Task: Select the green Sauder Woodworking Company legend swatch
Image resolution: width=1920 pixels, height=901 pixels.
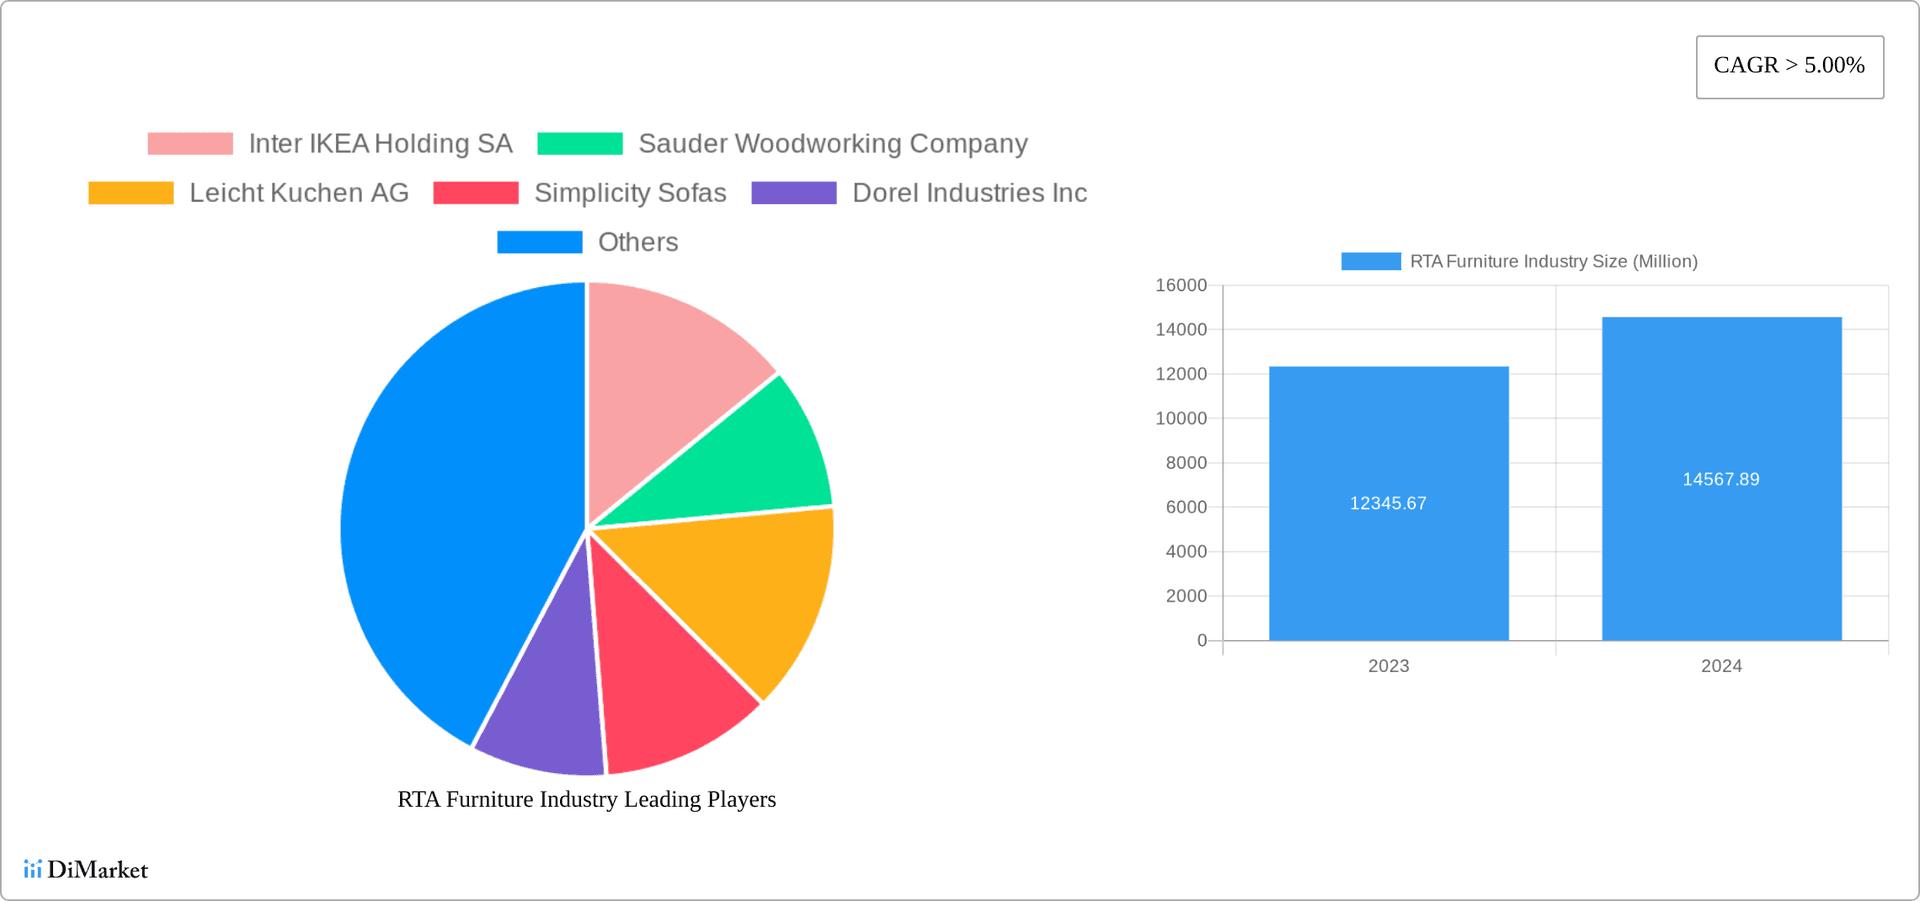Action: pyautogui.click(x=580, y=143)
